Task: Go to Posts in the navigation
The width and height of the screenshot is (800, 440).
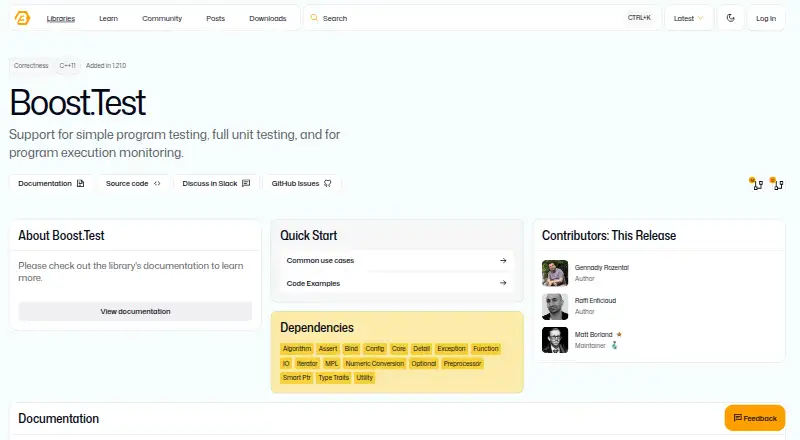Action: (x=215, y=18)
